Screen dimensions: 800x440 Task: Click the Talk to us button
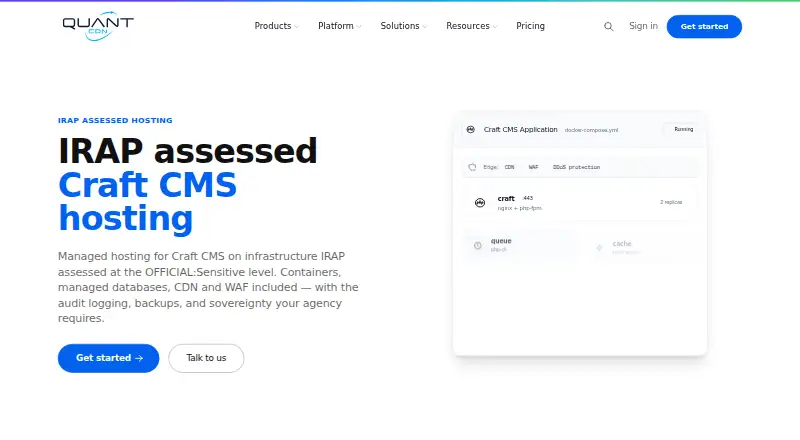point(206,358)
